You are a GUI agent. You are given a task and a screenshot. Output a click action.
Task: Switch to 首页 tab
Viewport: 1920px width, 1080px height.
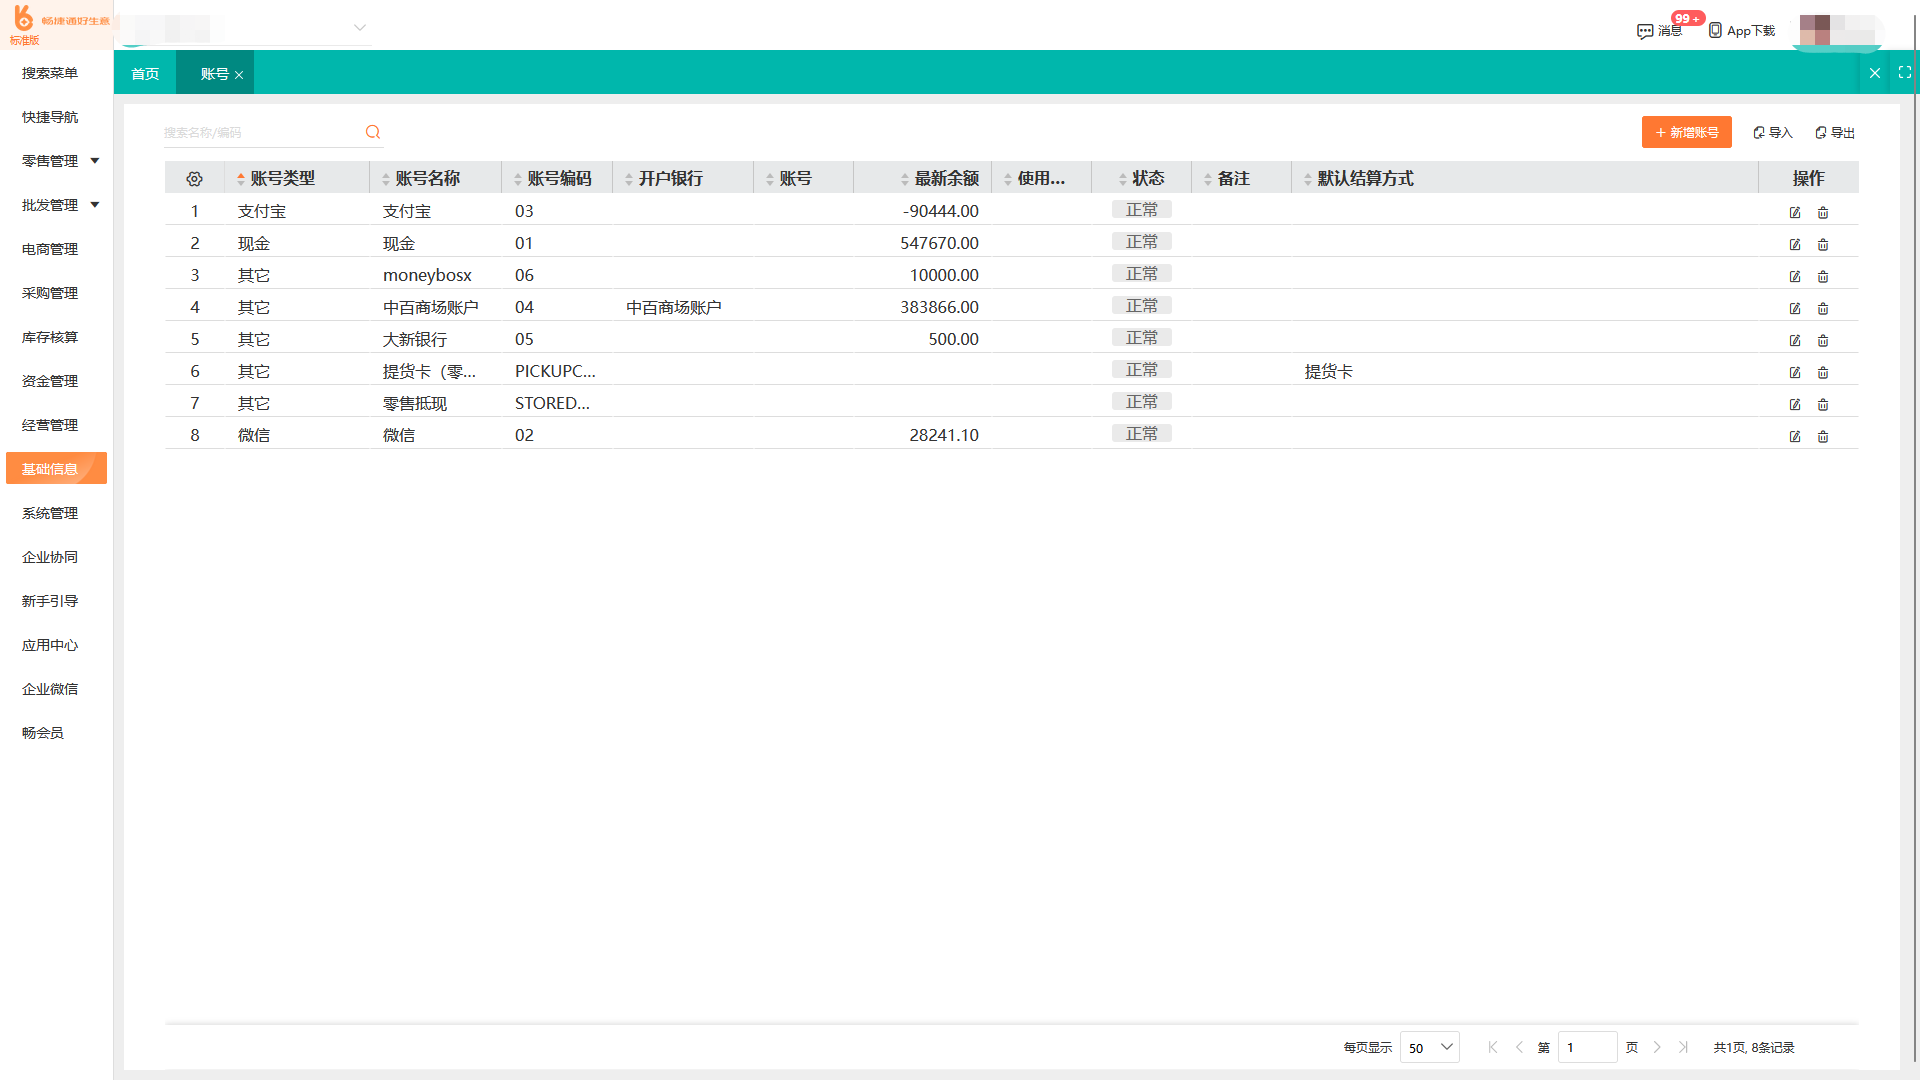coord(146,74)
